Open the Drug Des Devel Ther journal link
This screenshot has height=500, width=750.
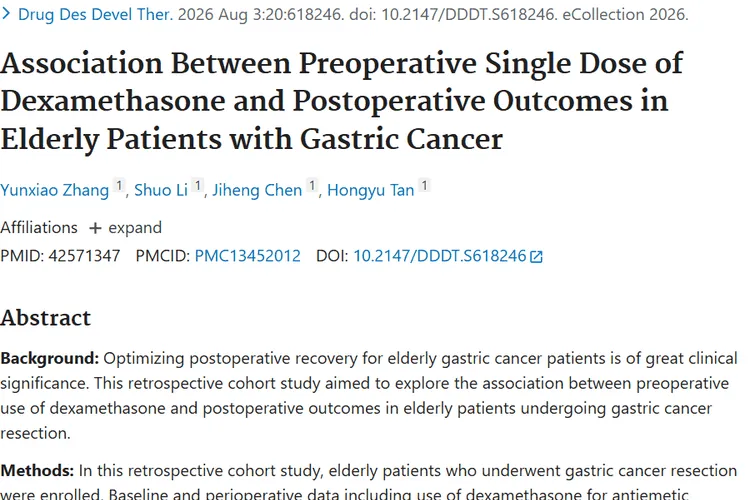pyautogui.click(x=95, y=14)
